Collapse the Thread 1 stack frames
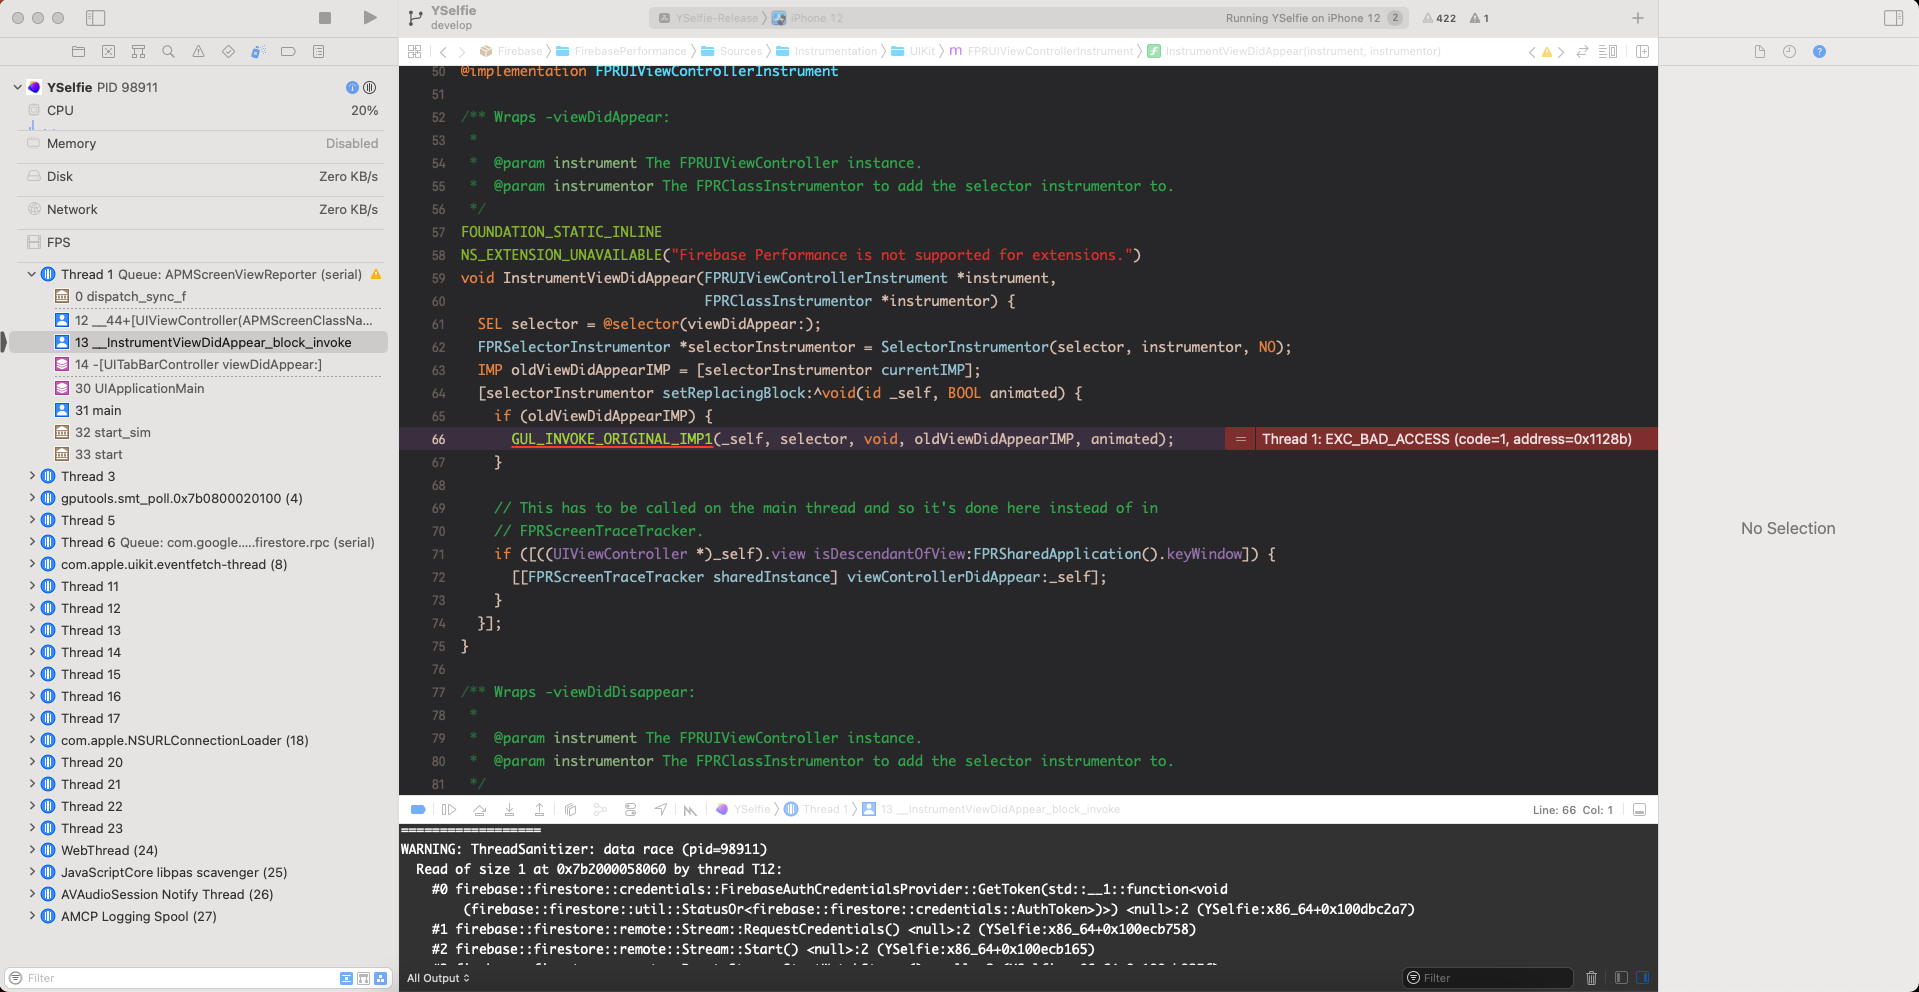 pyautogui.click(x=32, y=274)
